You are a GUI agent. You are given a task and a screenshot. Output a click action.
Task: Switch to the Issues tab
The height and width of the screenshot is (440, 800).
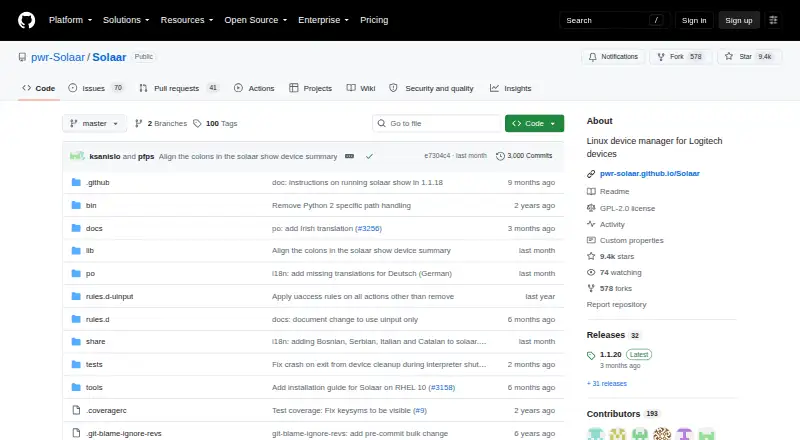pos(96,88)
